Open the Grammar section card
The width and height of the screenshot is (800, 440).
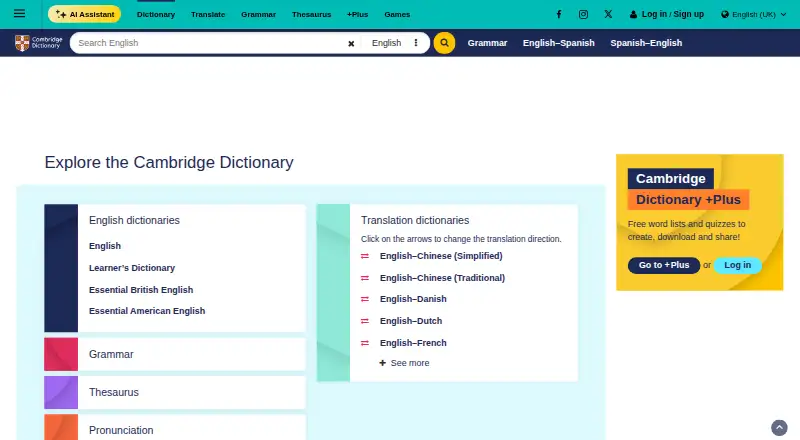click(174, 354)
